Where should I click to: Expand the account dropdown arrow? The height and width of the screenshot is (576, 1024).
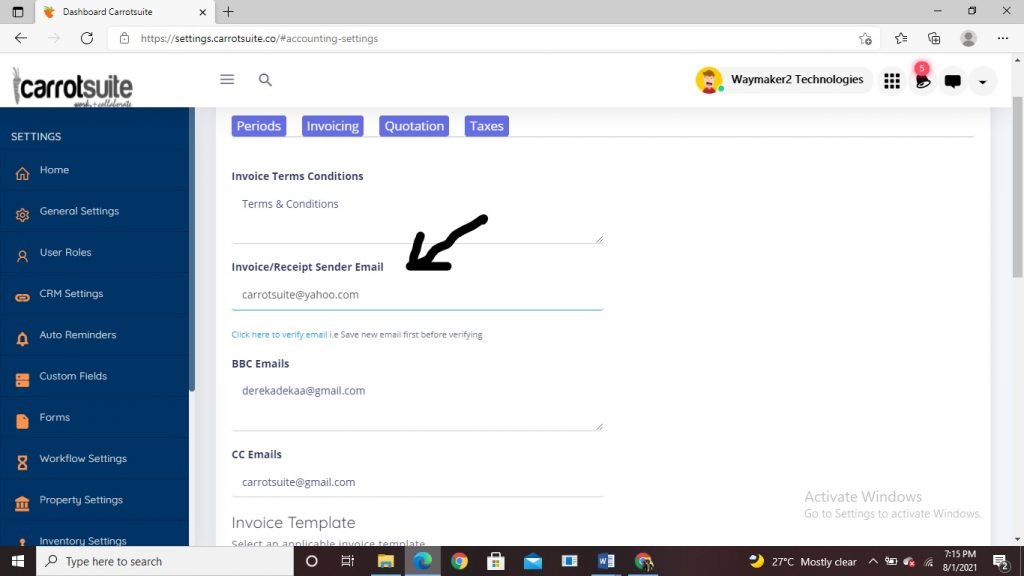982,82
